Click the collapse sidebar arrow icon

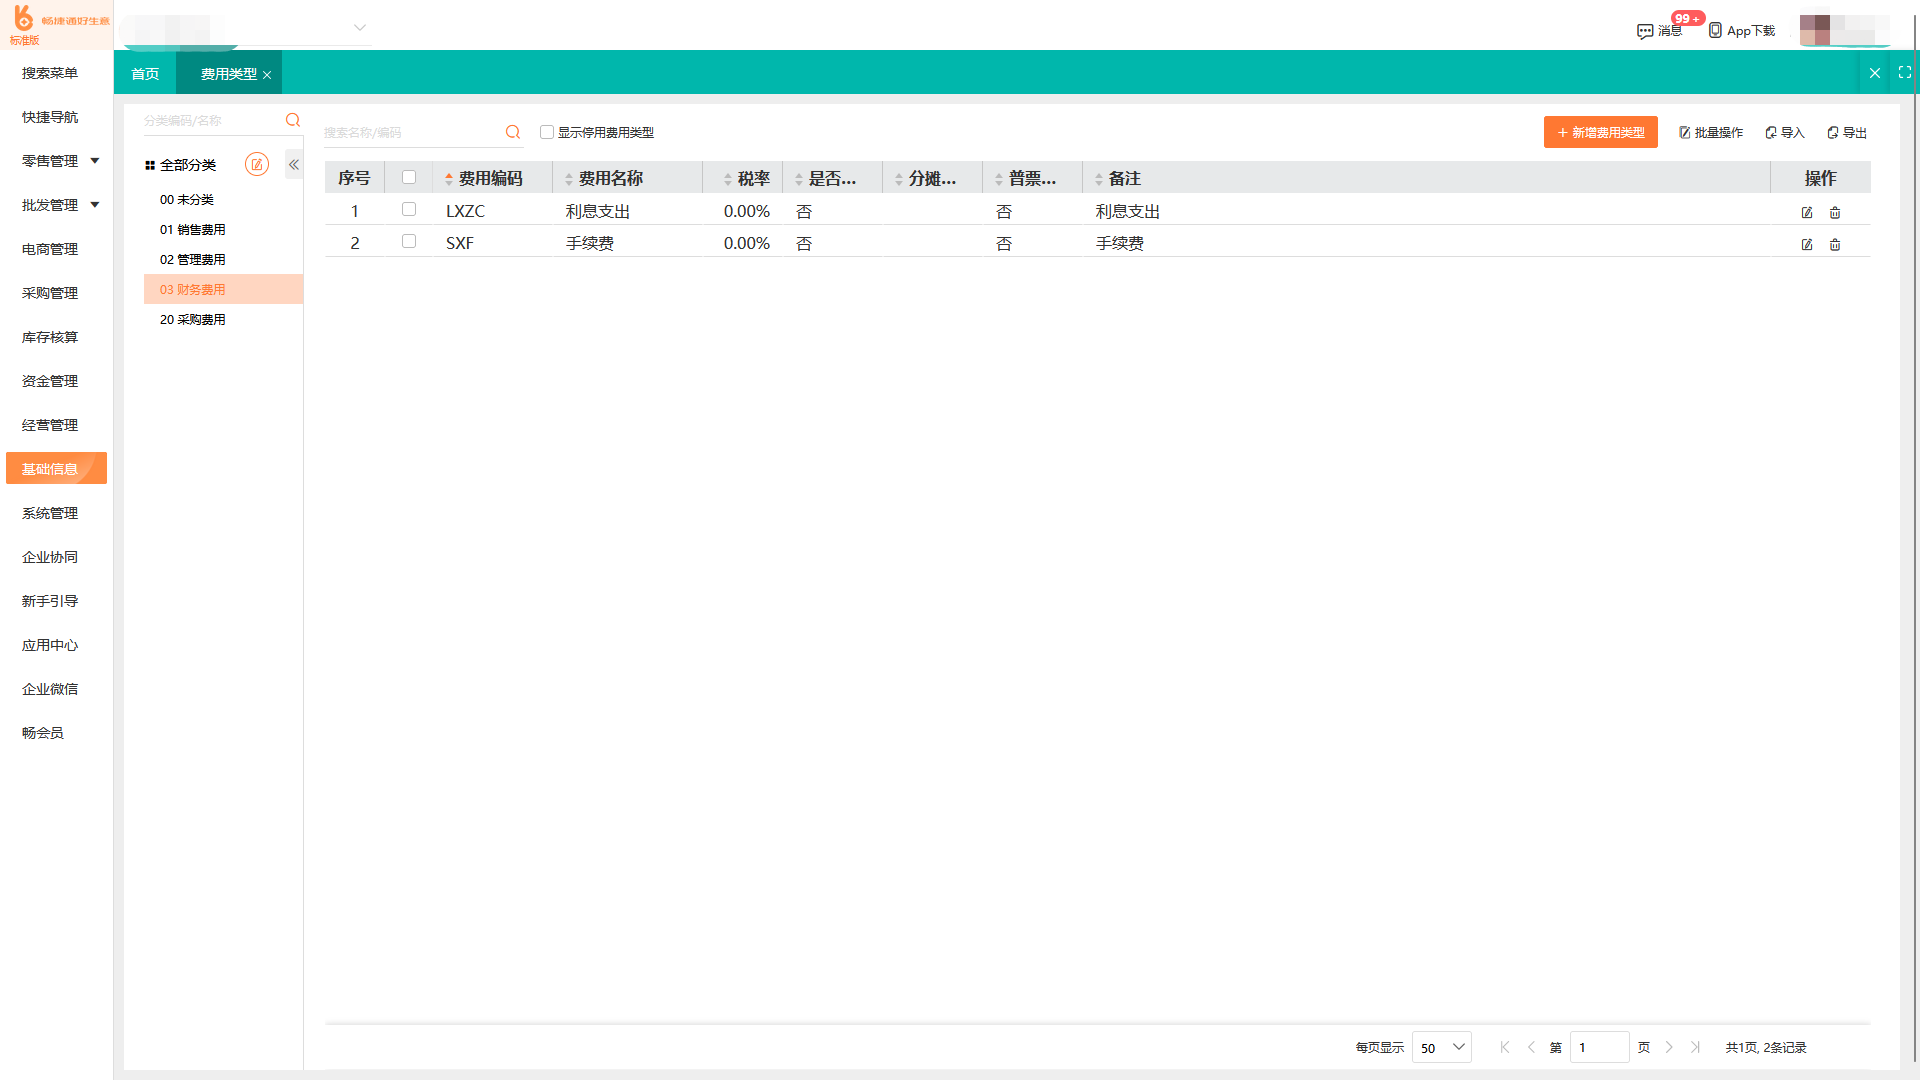(x=294, y=164)
